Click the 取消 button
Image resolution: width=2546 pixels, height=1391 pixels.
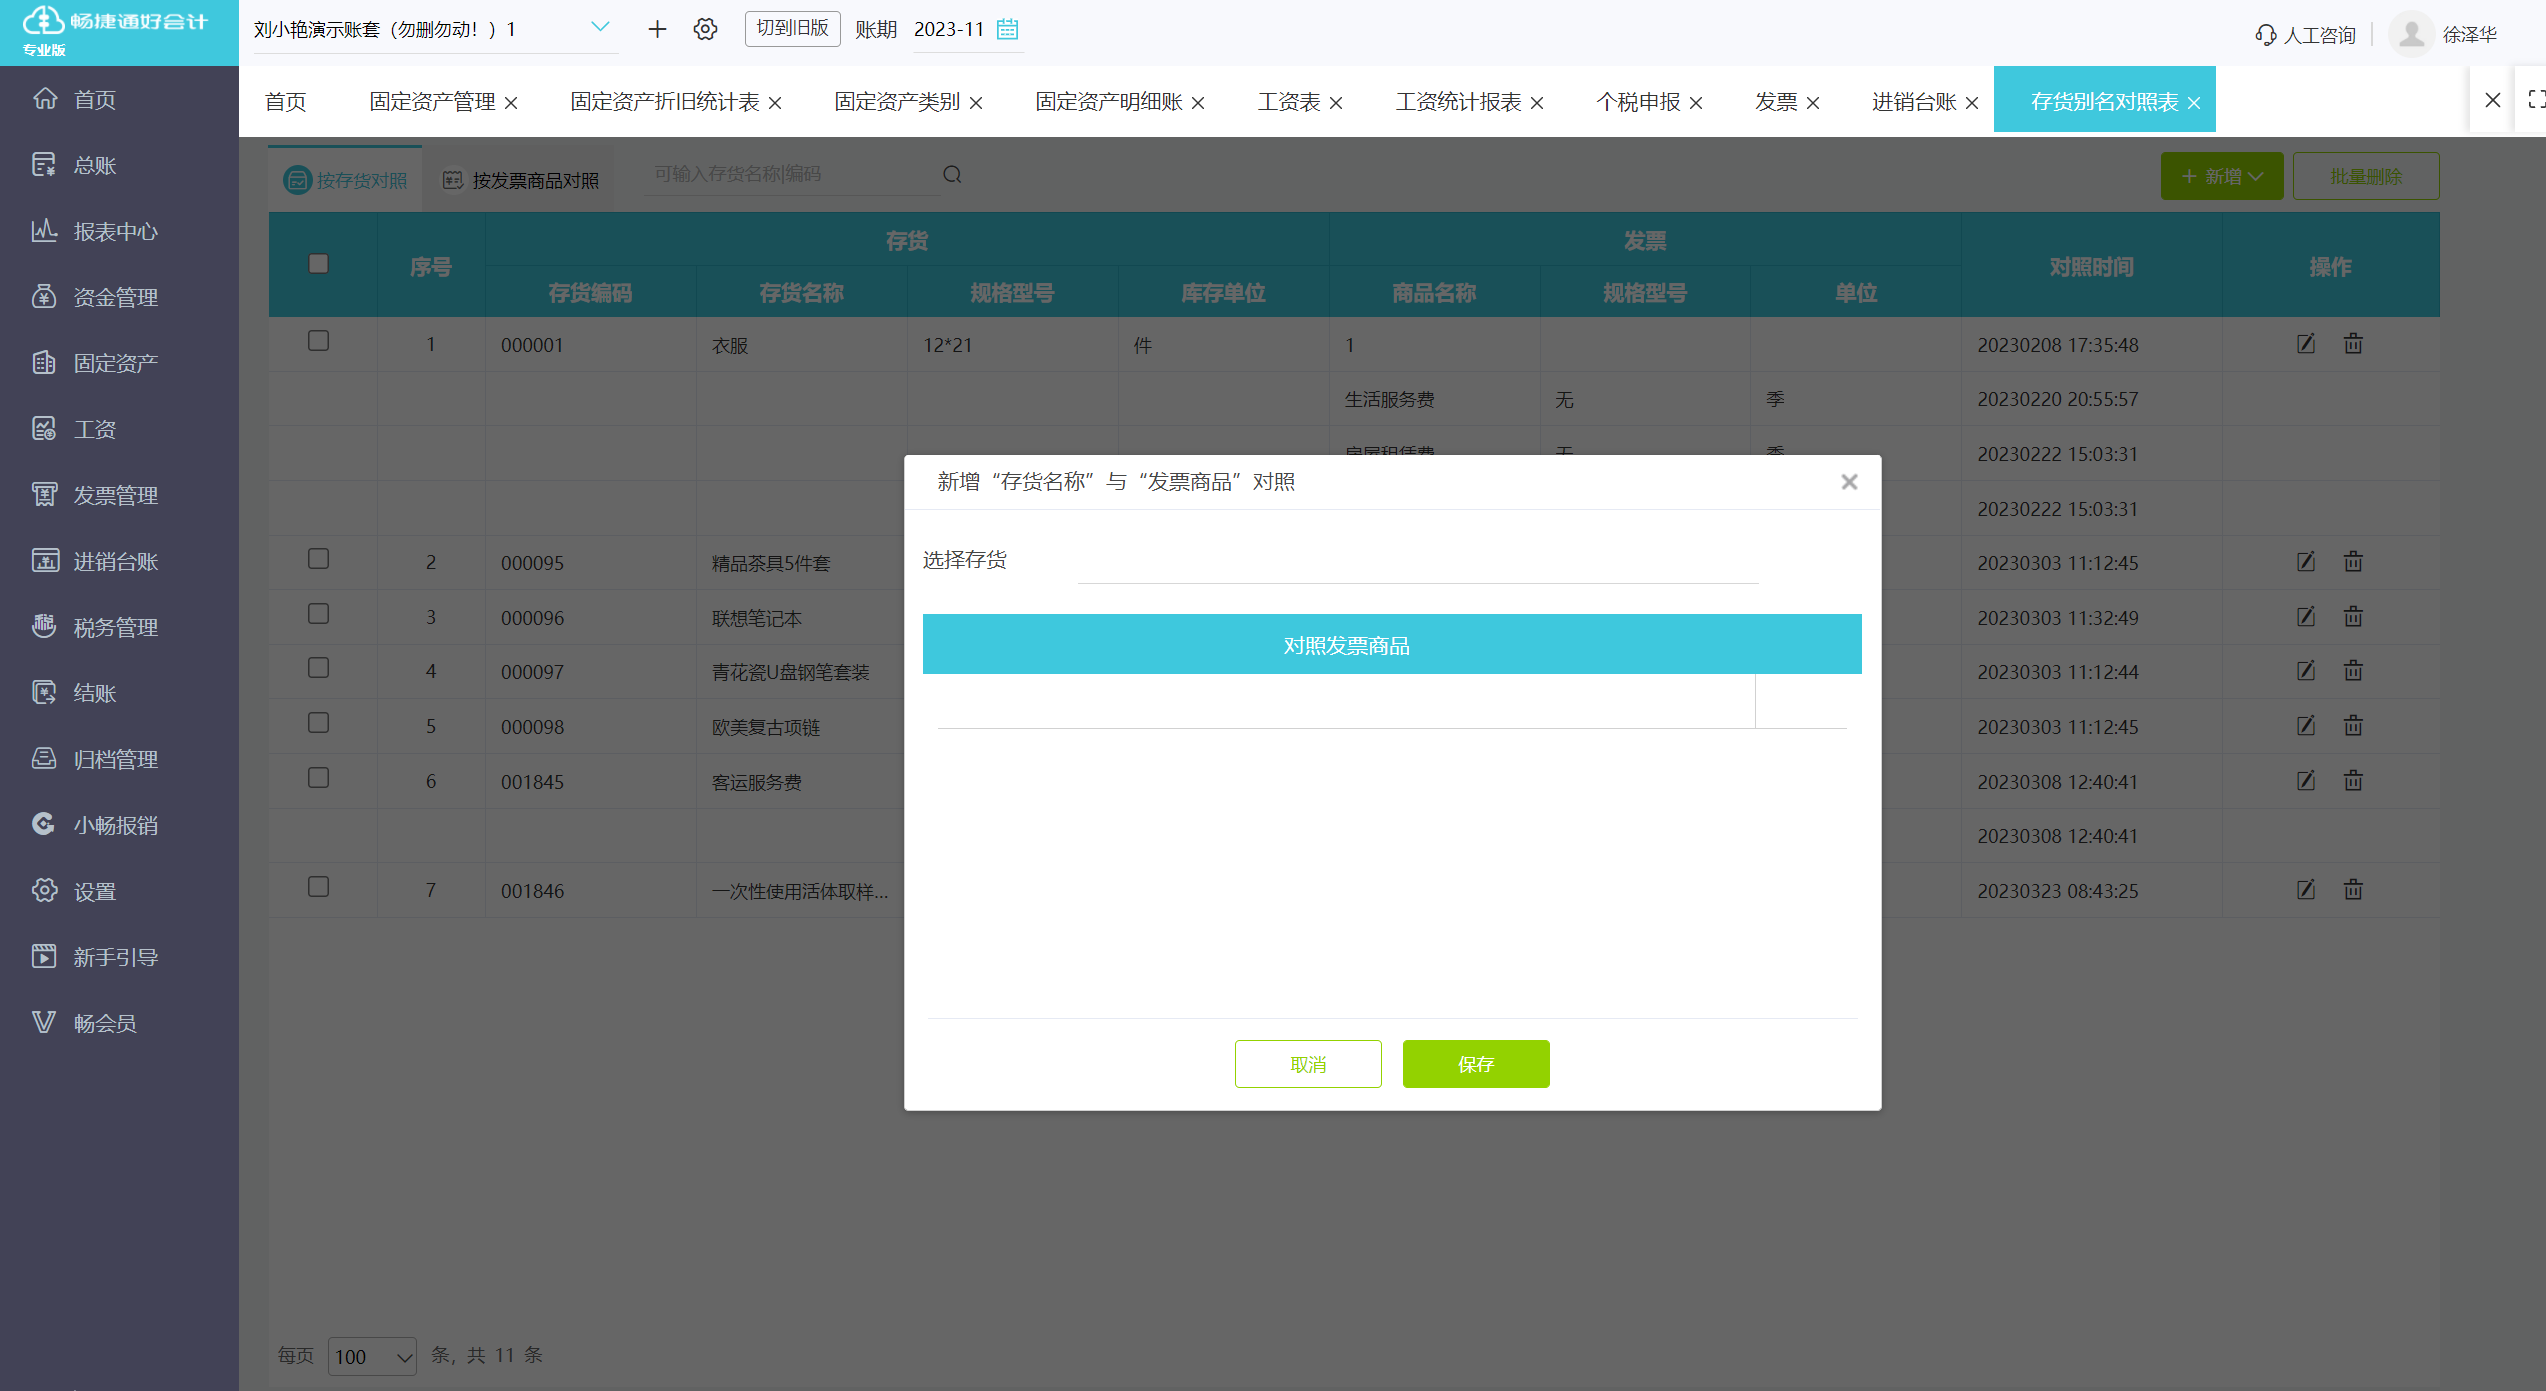coord(1310,1066)
